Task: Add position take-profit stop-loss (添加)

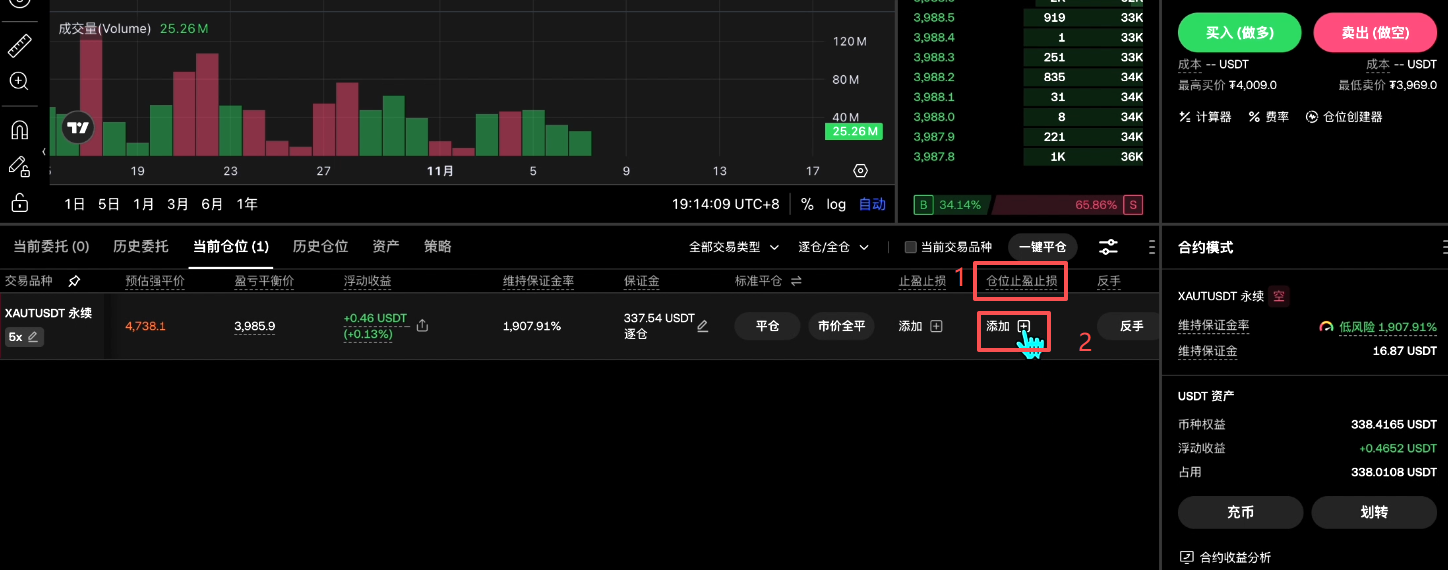Action: [1008, 326]
